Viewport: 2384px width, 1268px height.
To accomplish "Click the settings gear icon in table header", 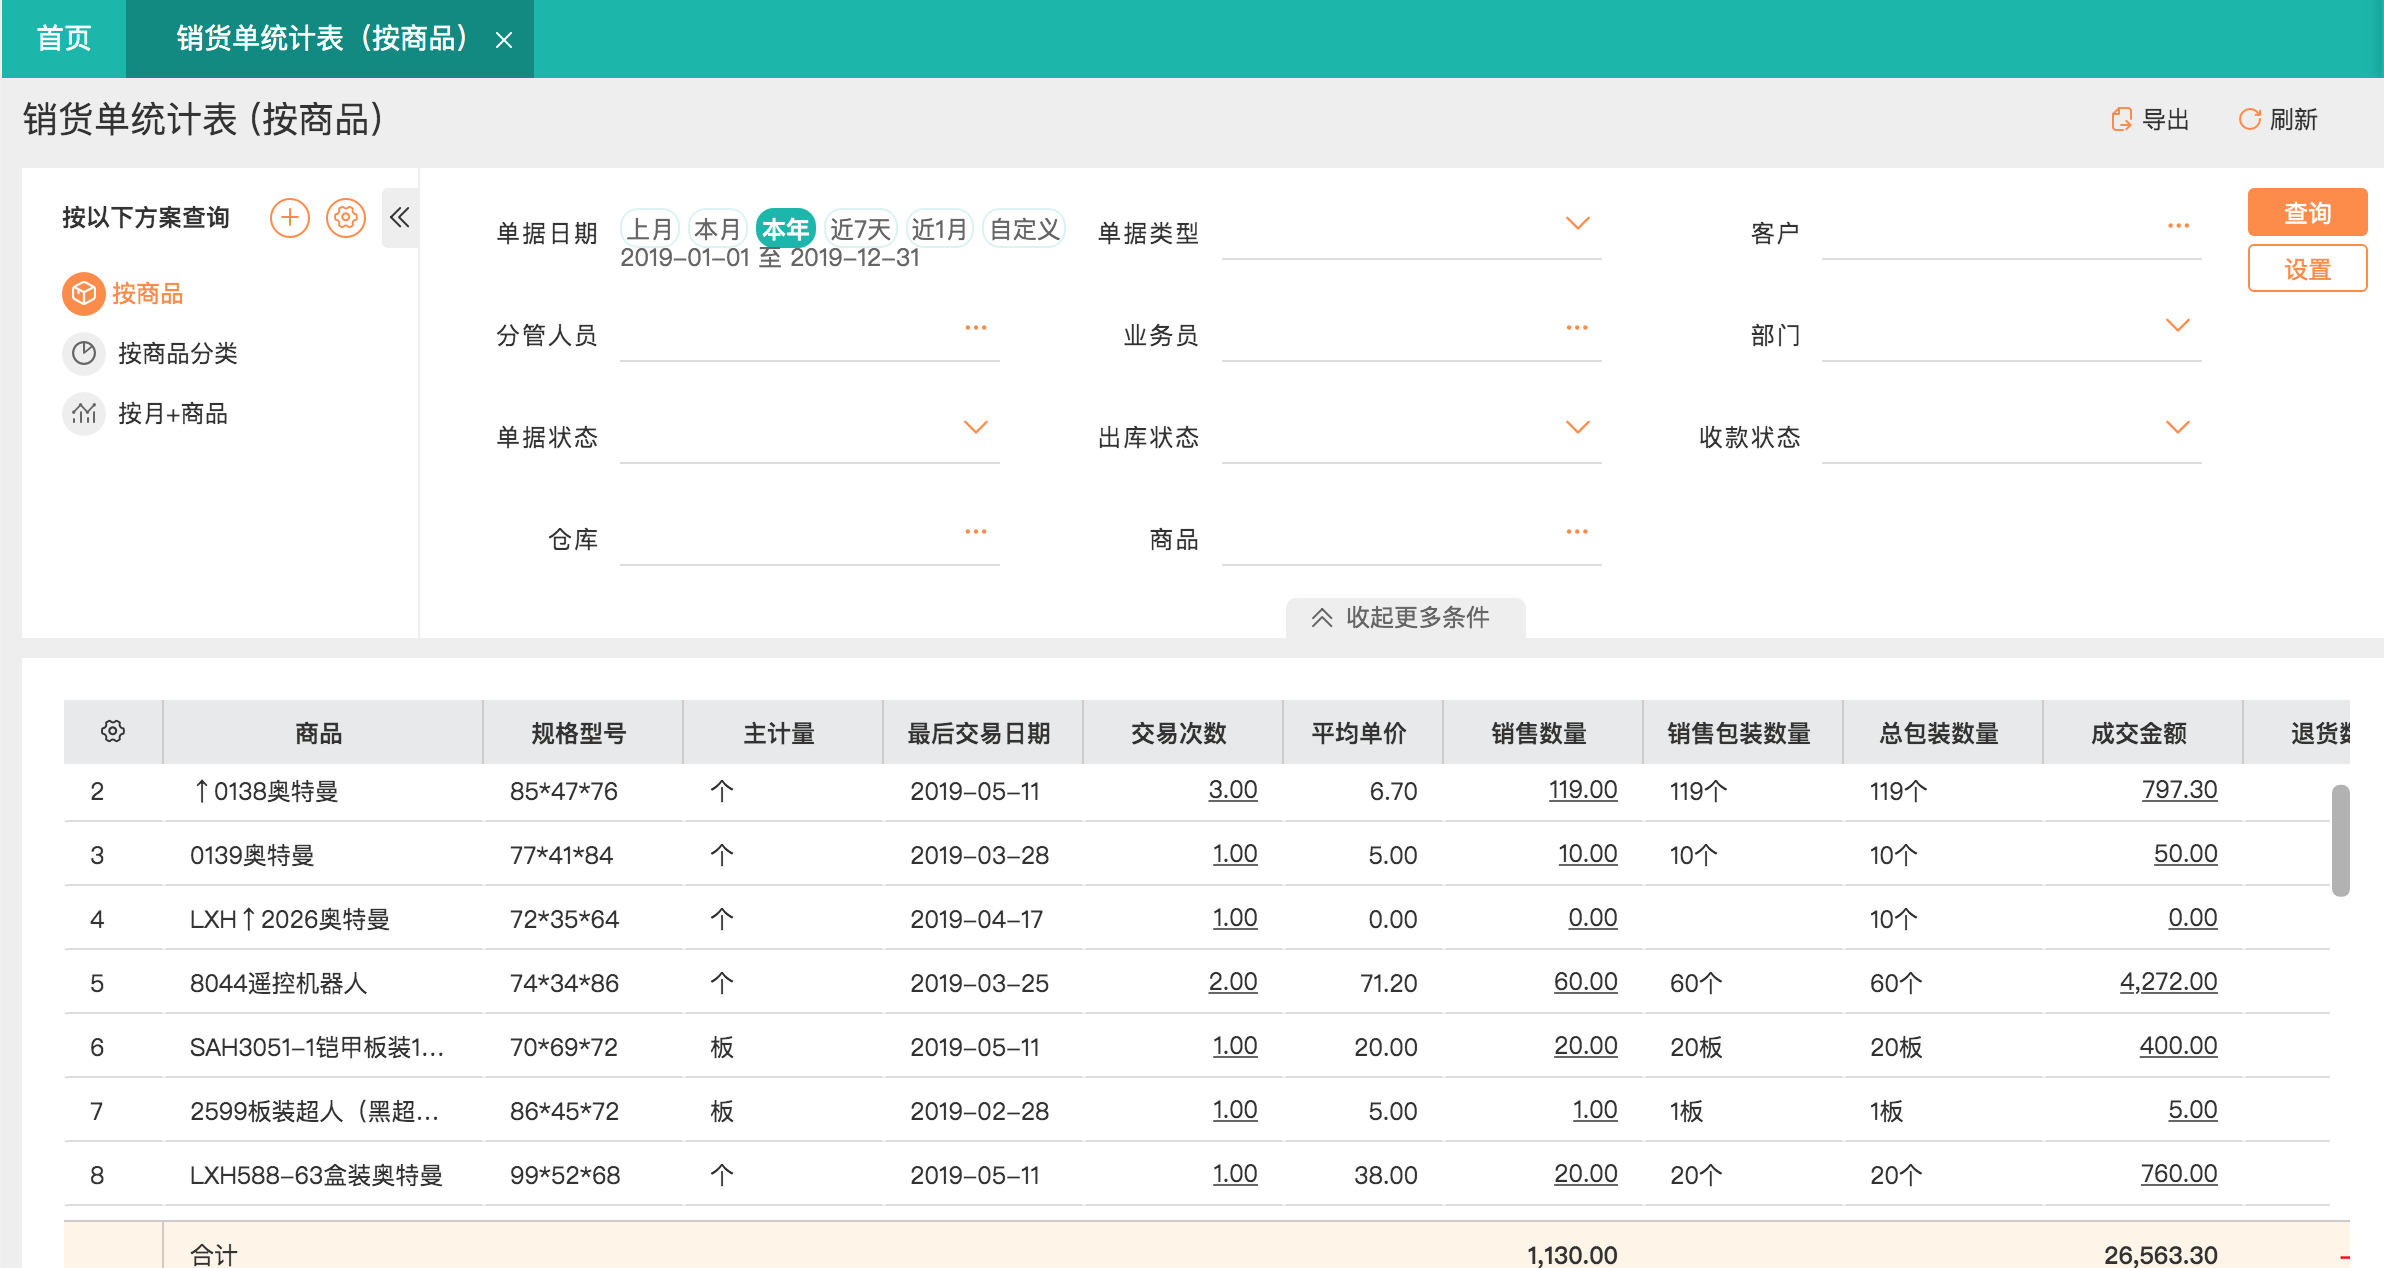I will click(x=112, y=729).
